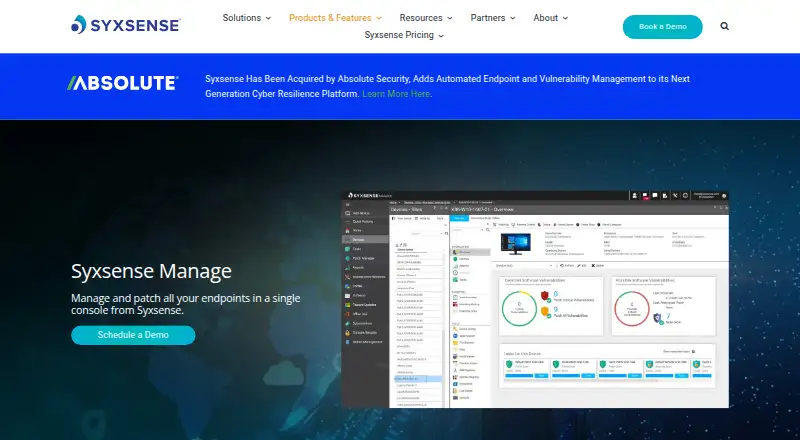Viewport: 800px width, 440px height.
Task: Expand the chevron next to About
Action: click(565, 18)
